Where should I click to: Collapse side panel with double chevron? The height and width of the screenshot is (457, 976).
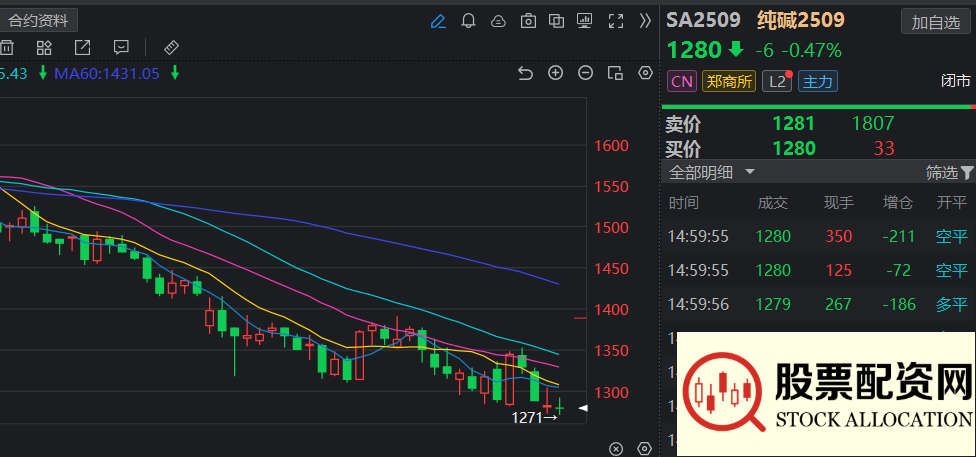pyautogui.click(x=646, y=21)
